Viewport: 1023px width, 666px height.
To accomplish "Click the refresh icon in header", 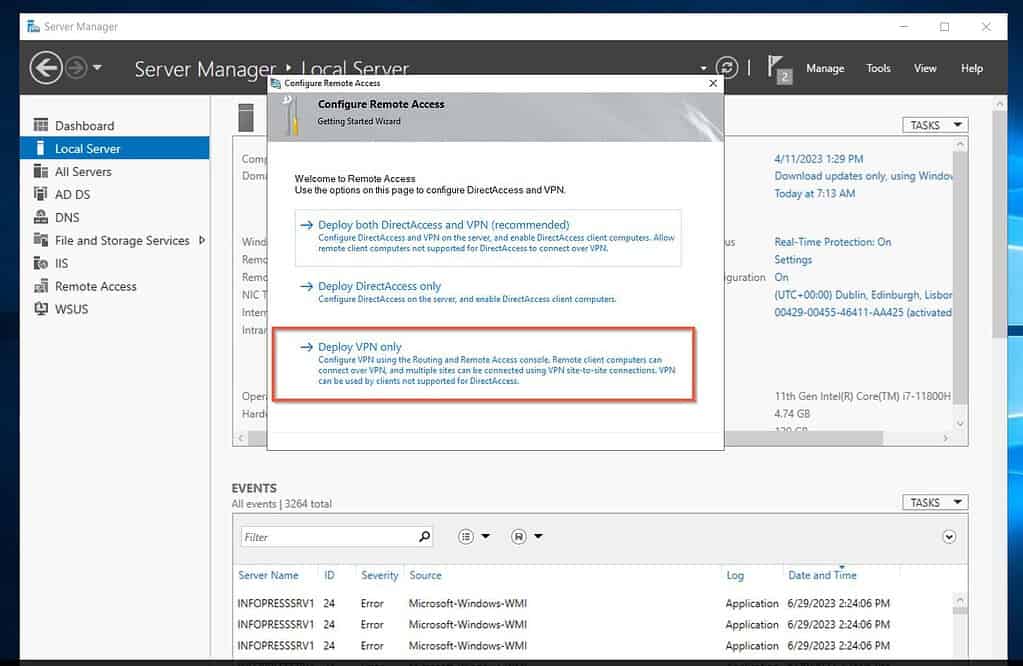I will [x=727, y=67].
